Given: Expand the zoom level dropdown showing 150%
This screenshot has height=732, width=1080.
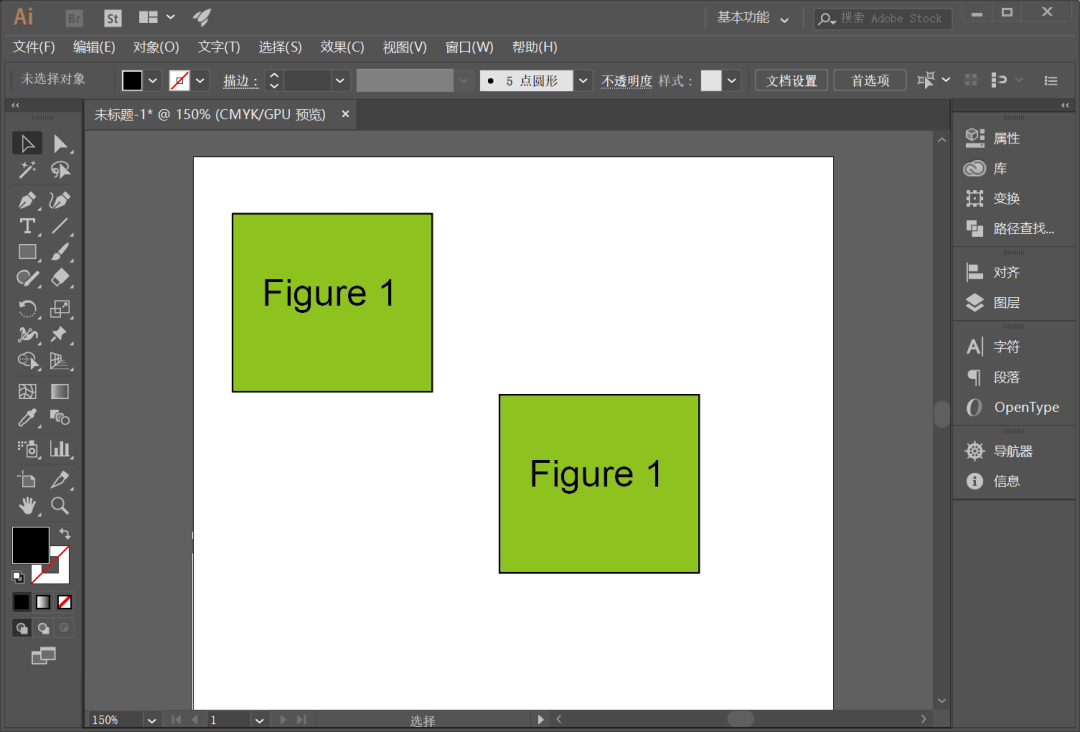Looking at the screenshot, I should [x=151, y=719].
